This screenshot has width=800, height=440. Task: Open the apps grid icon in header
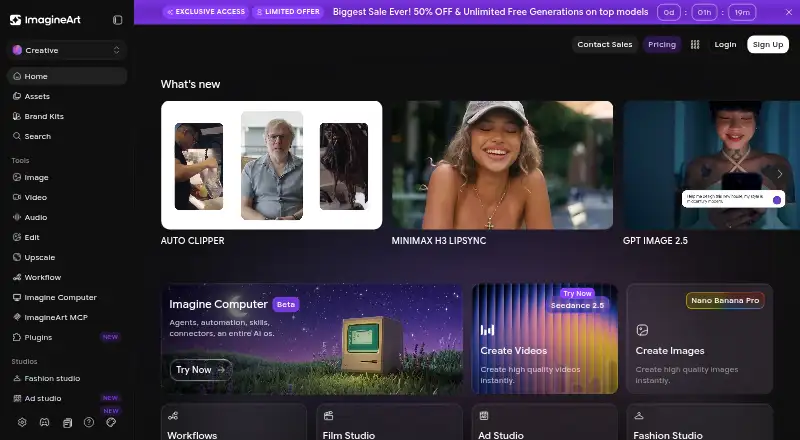(x=695, y=44)
